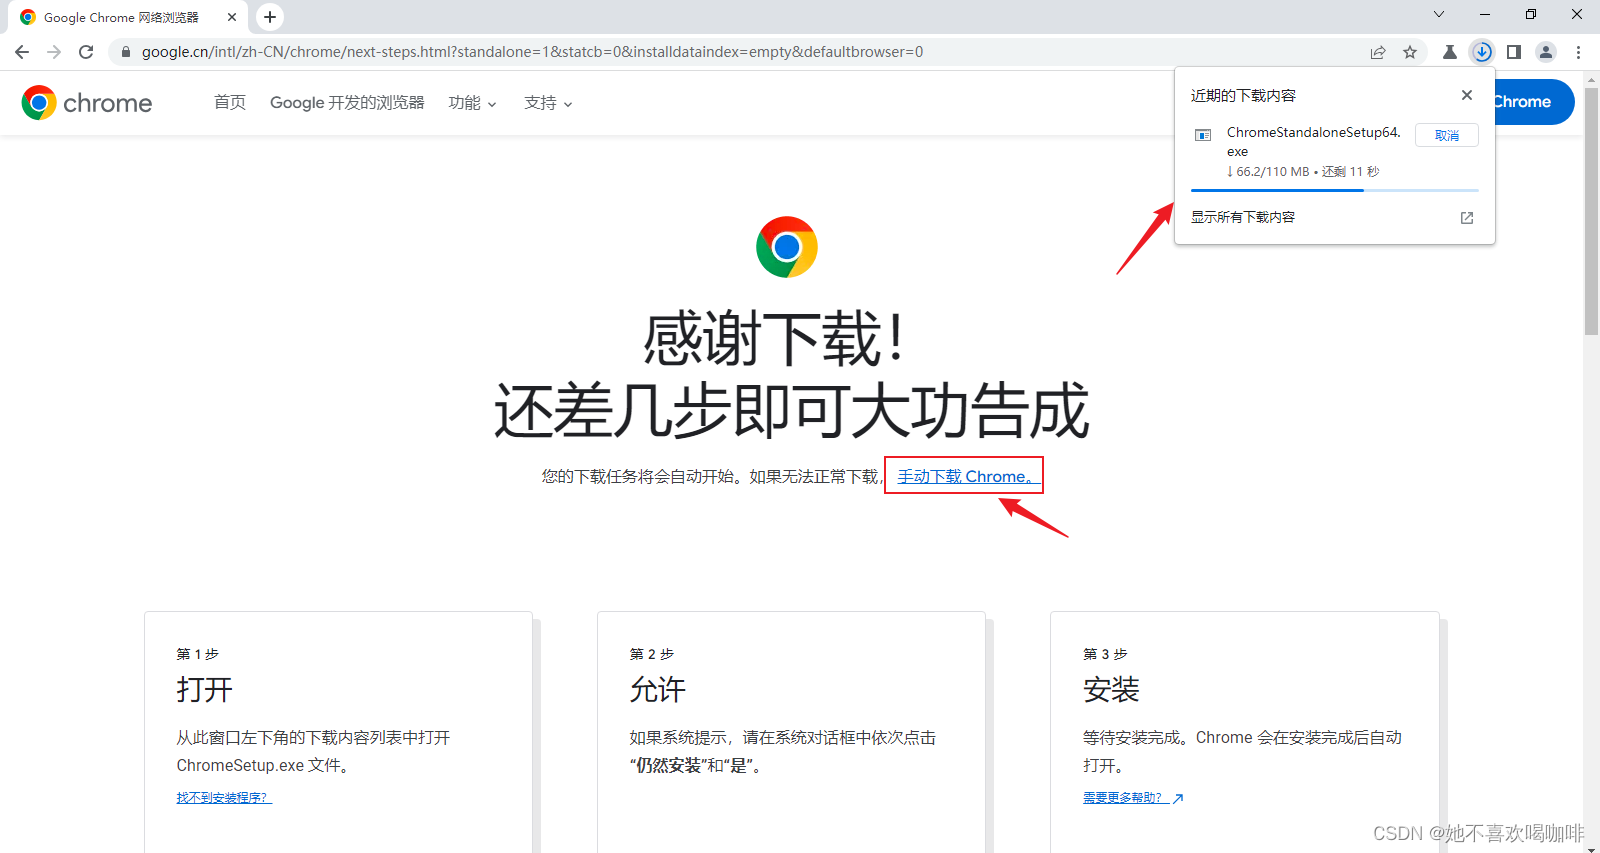
Task: Cancel the ChromeStandaloneSetup64 download
Action: tap(1446, 136)
